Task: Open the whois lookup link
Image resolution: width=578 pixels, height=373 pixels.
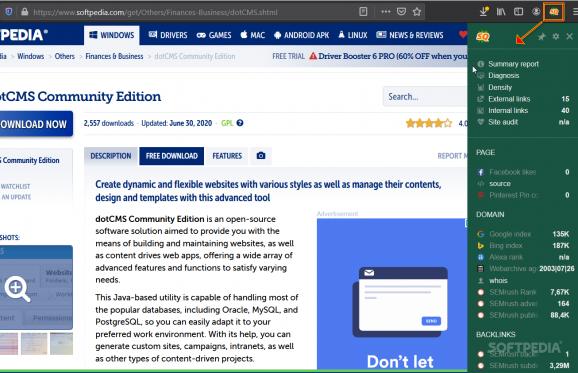Action: click(x=498, y=280)
